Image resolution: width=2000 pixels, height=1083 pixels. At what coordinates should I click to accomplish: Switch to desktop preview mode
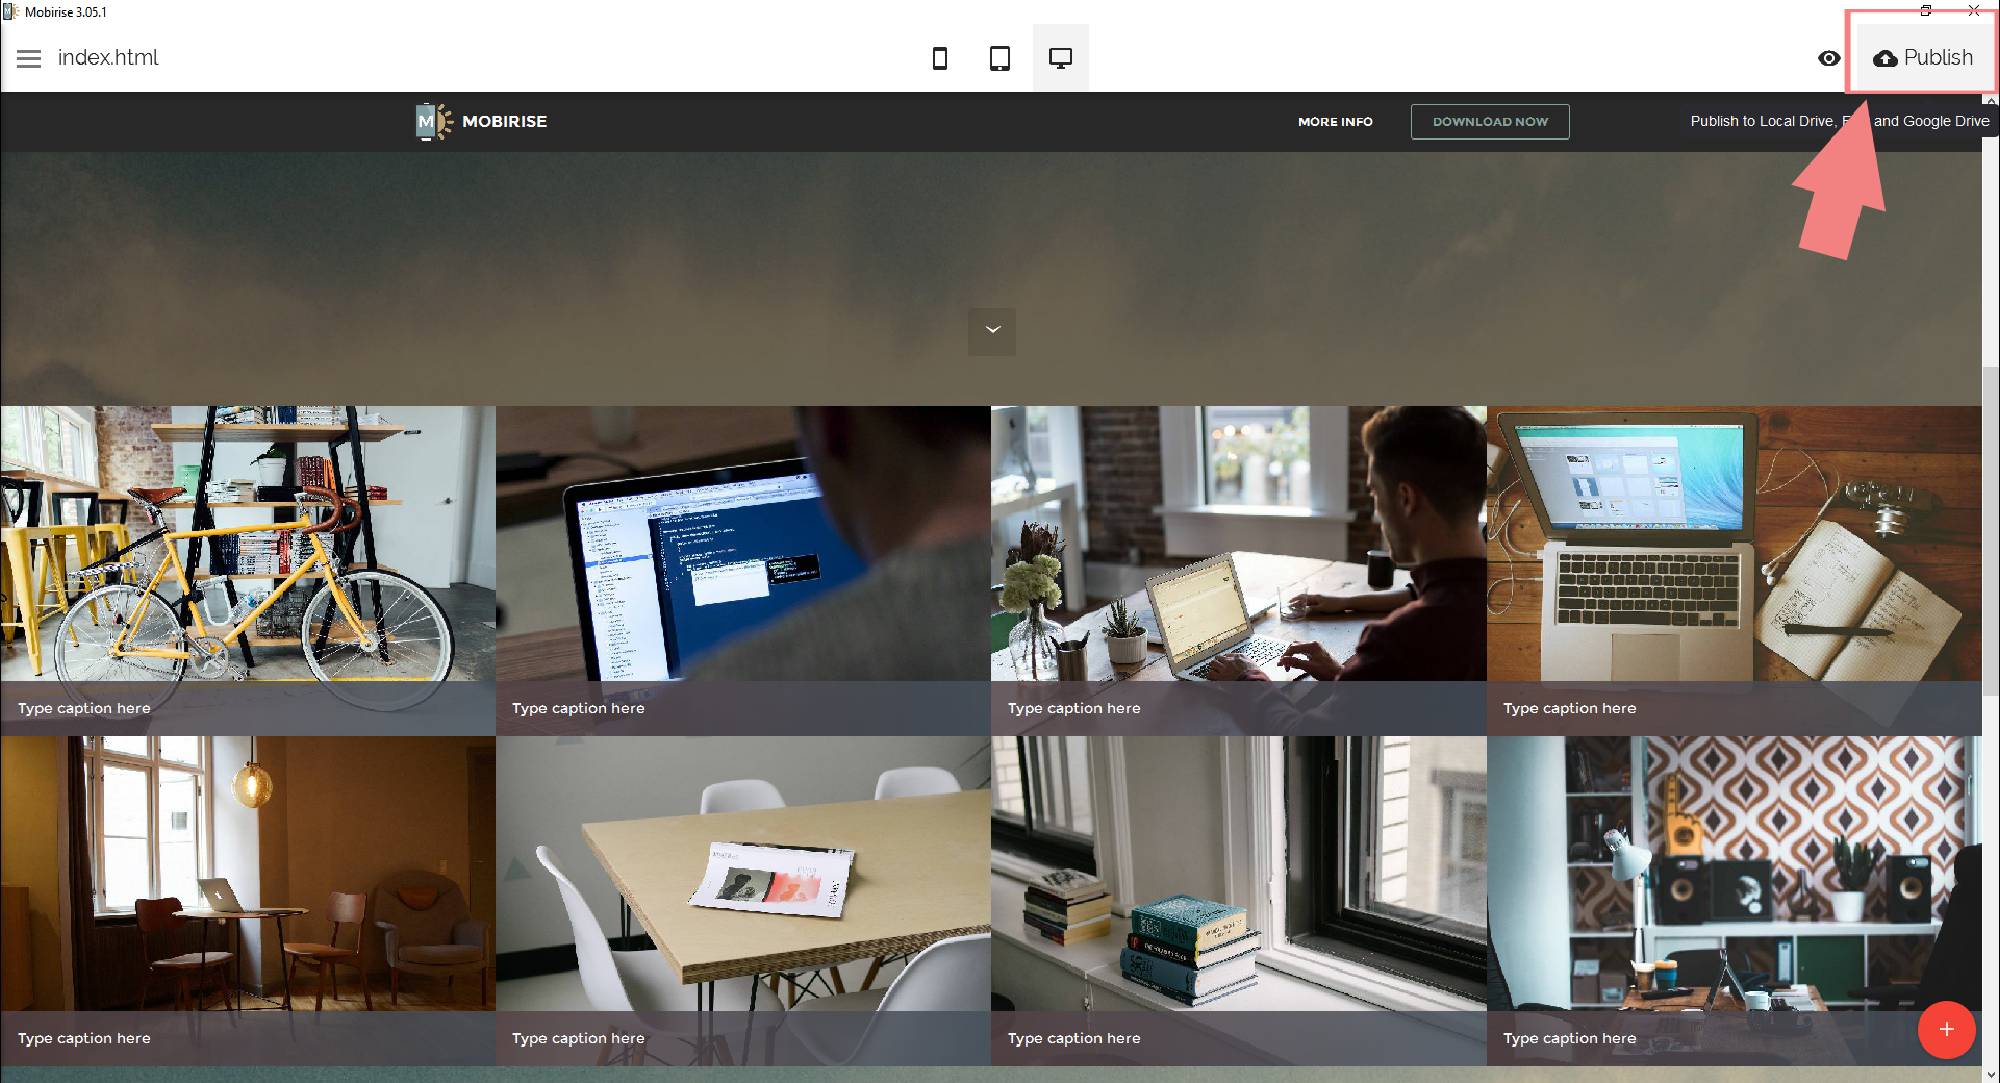point(1060,57)
